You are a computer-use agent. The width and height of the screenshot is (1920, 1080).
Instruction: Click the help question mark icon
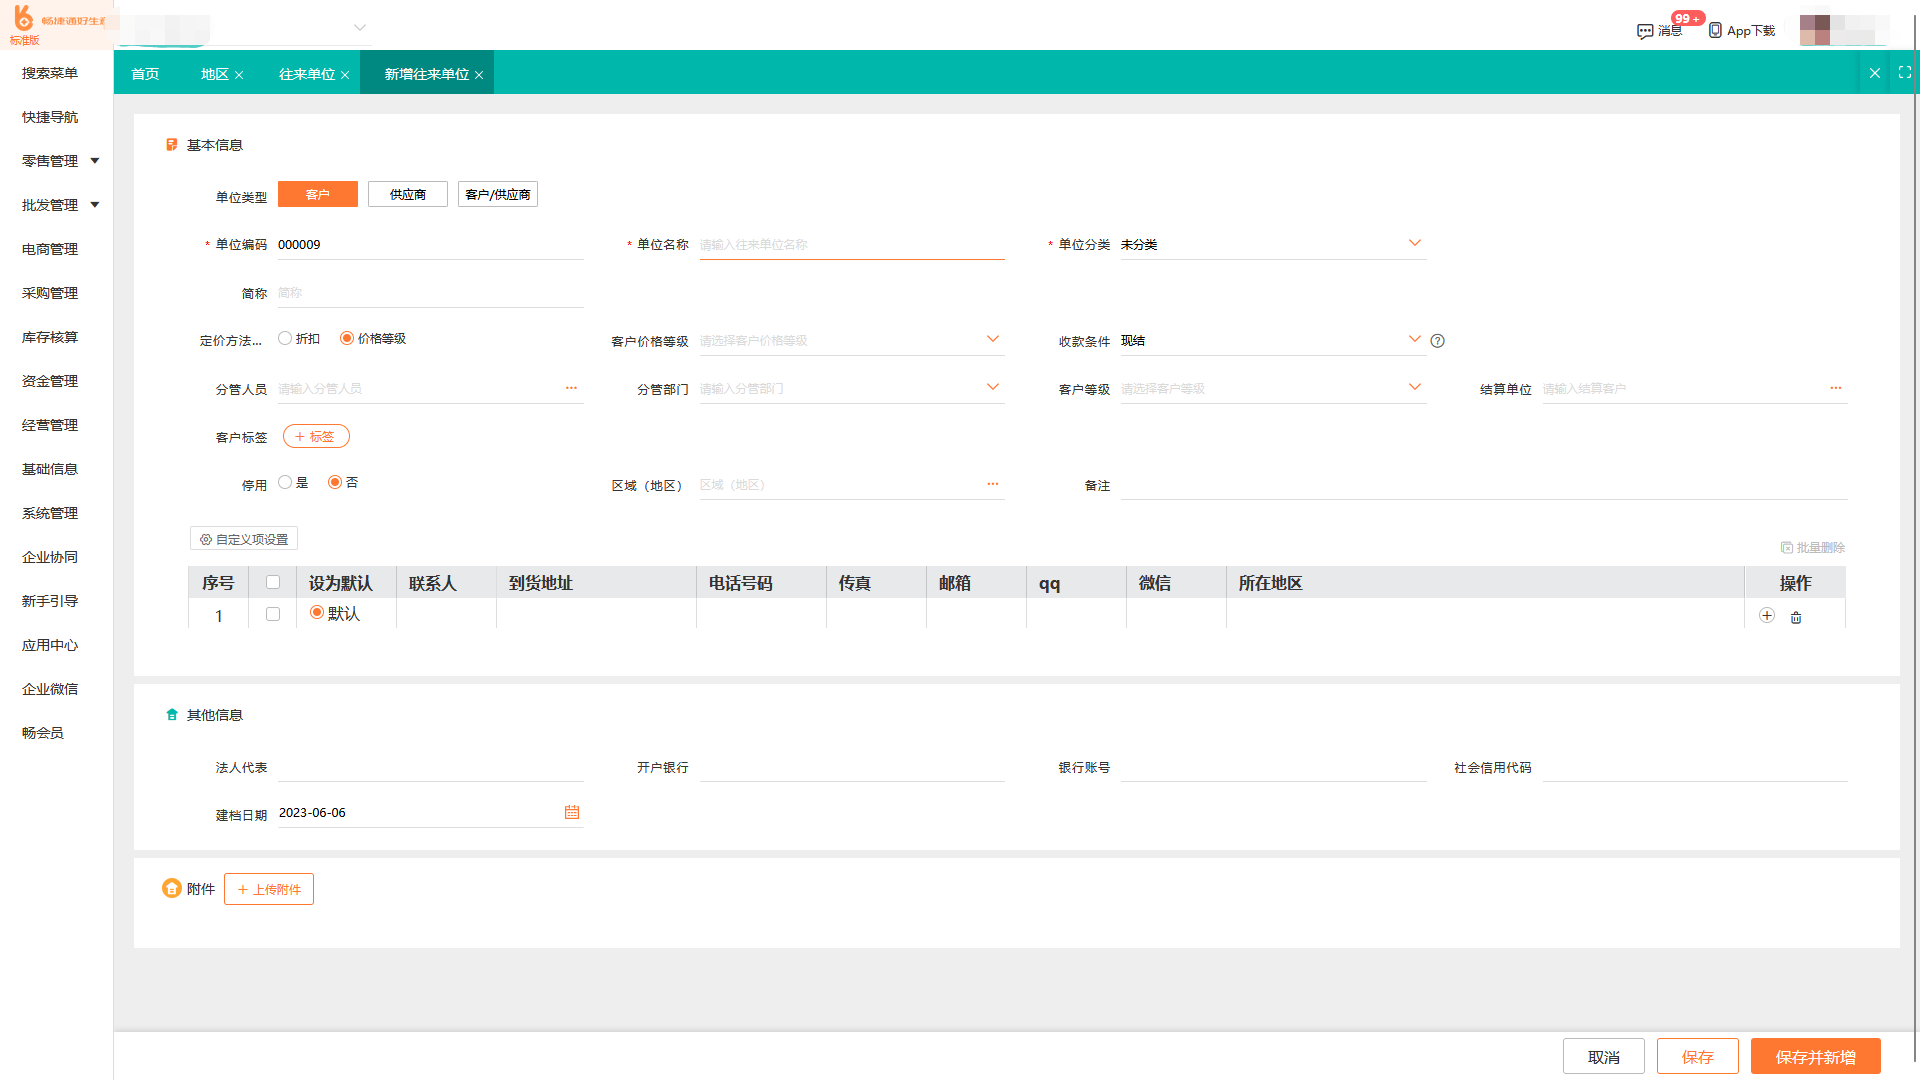pos(1436,340)
